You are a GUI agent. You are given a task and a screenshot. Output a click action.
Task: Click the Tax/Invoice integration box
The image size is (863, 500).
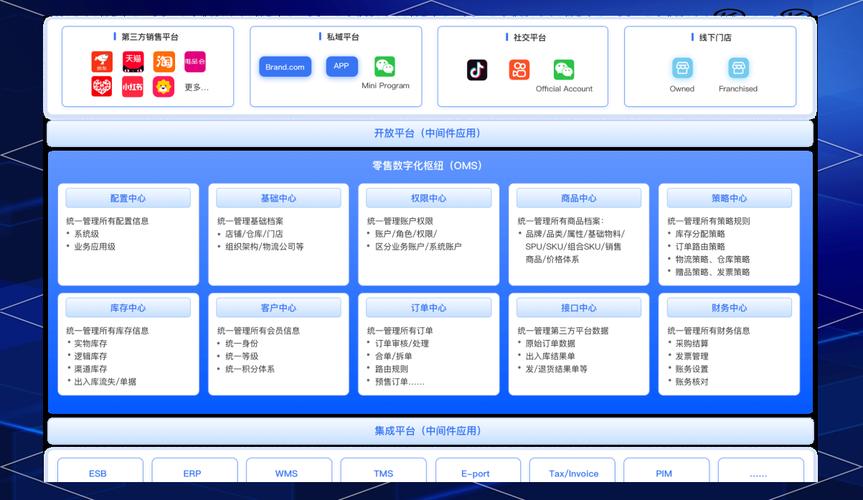coord(574,473)
